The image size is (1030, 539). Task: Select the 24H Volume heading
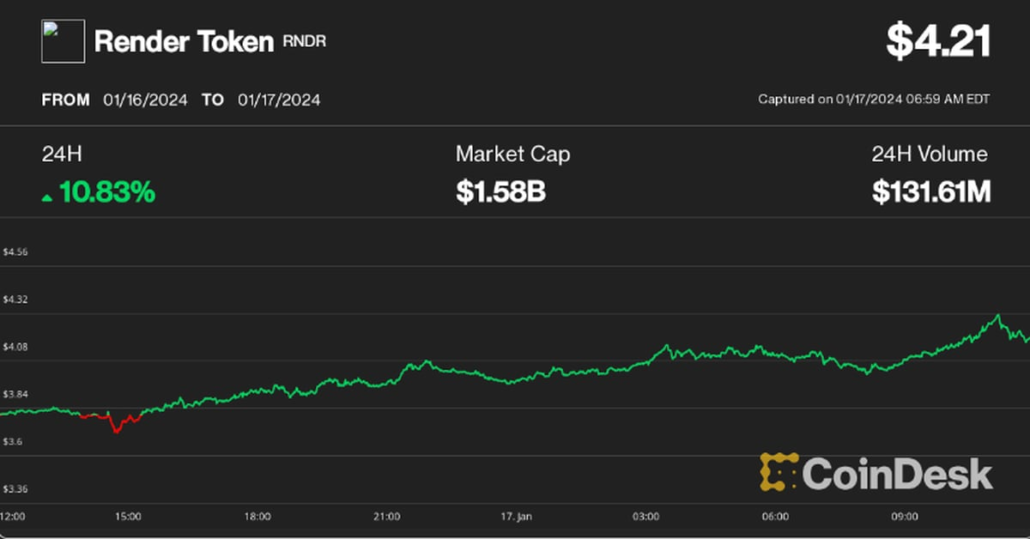point(929,154)
